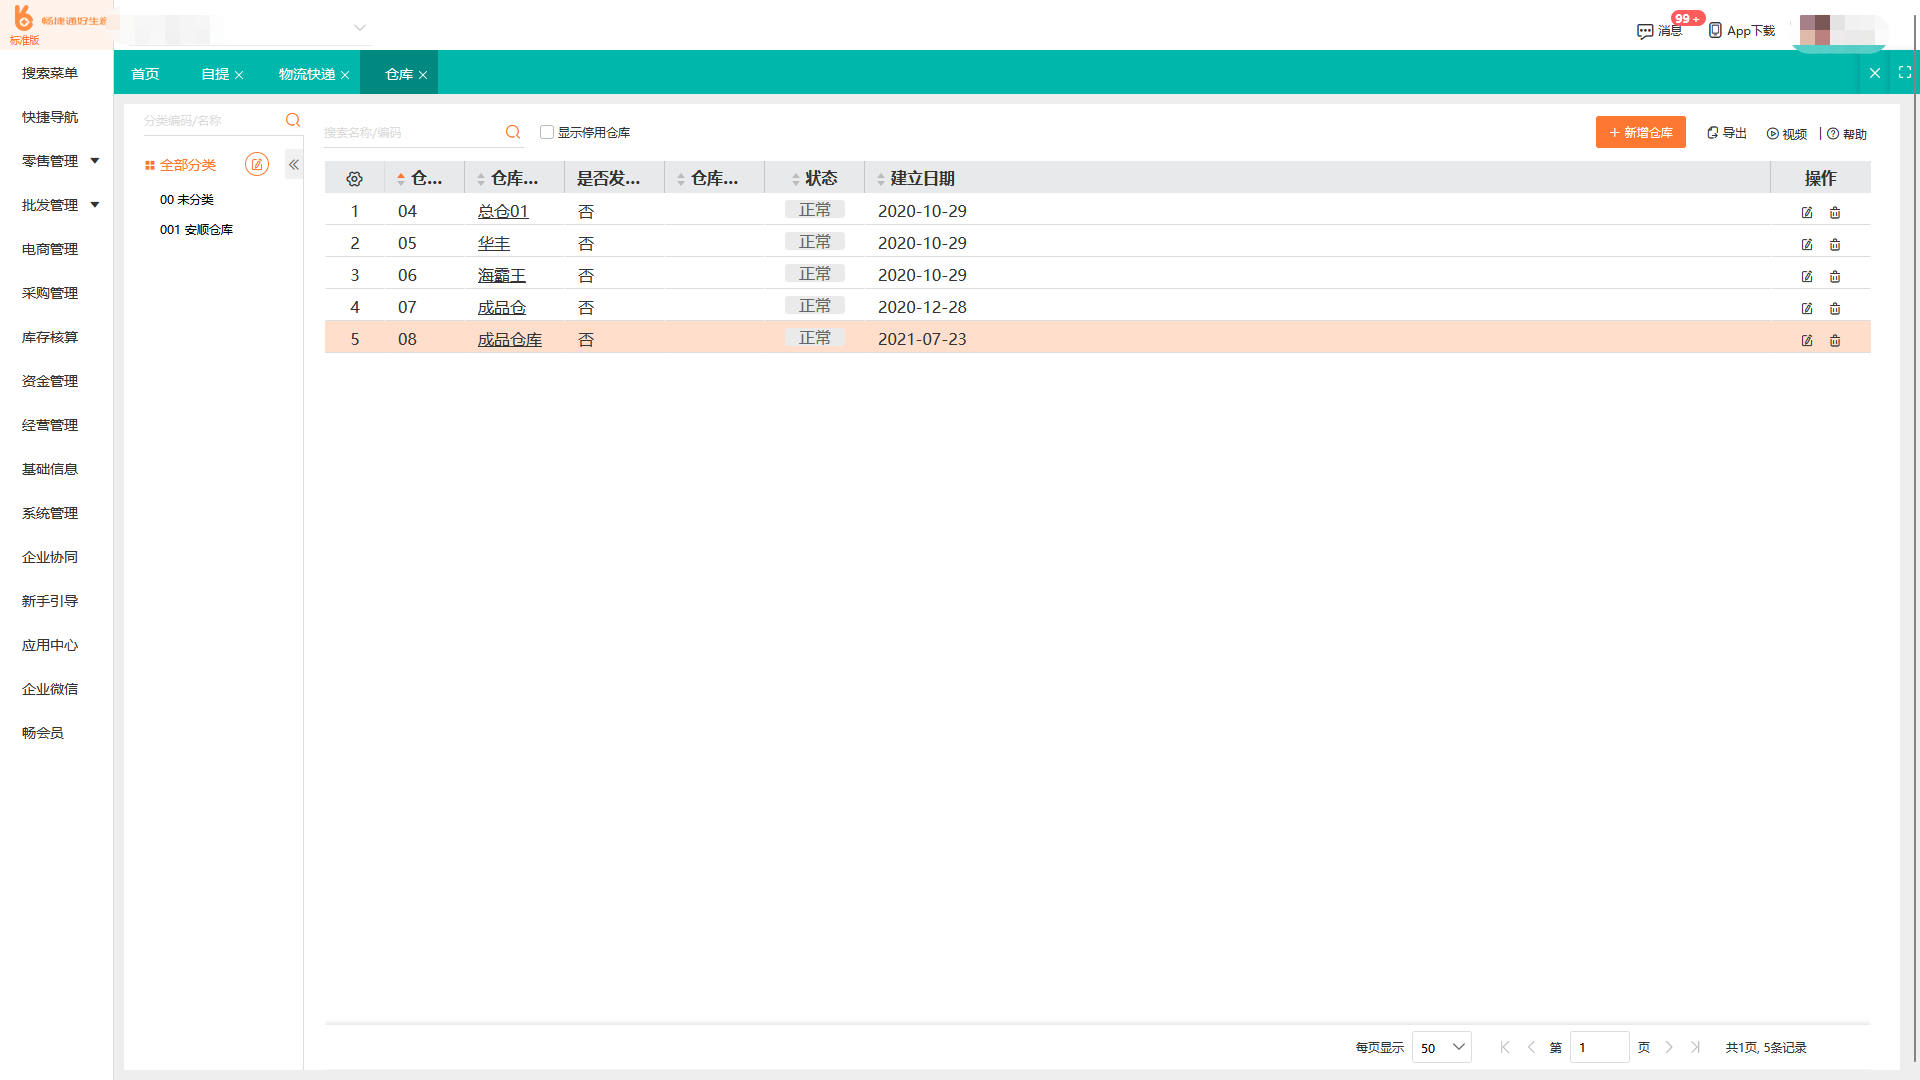Expand 仓库 top navigation tab
This screenshot has width=1920, height=1080.
tap(400, 74)
